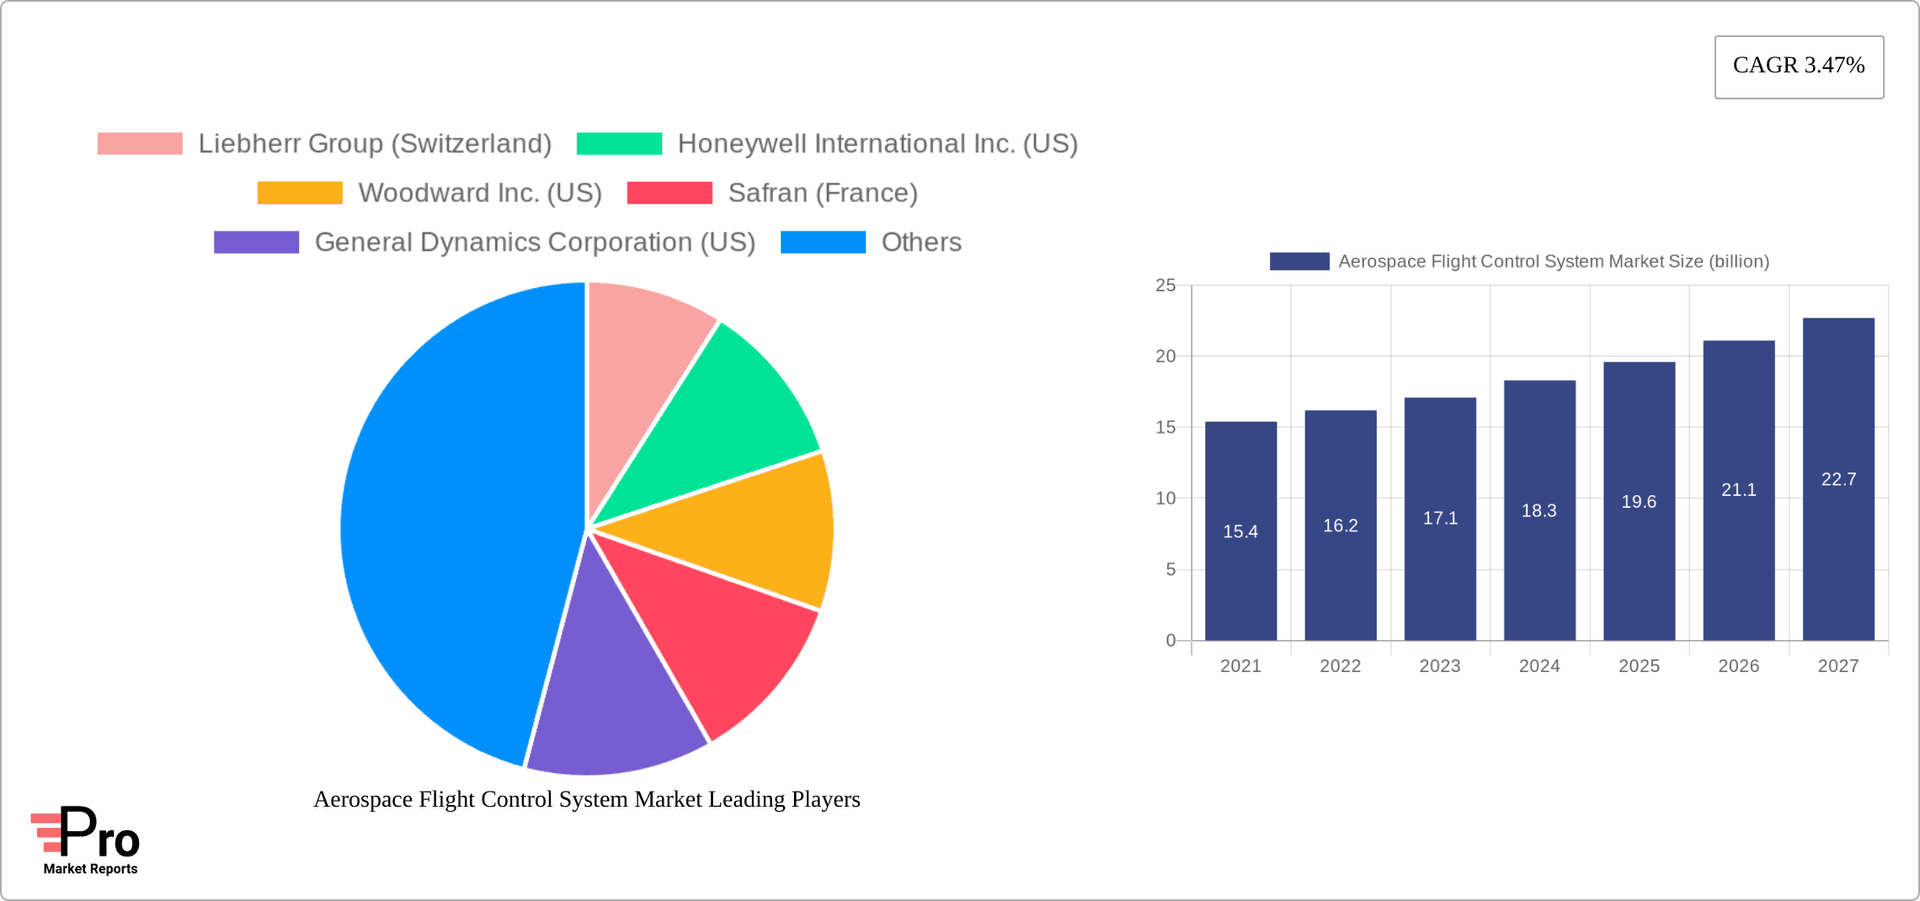
Task: Click the CAGR 3.47% box
Action: click(x=1799, y=66)
